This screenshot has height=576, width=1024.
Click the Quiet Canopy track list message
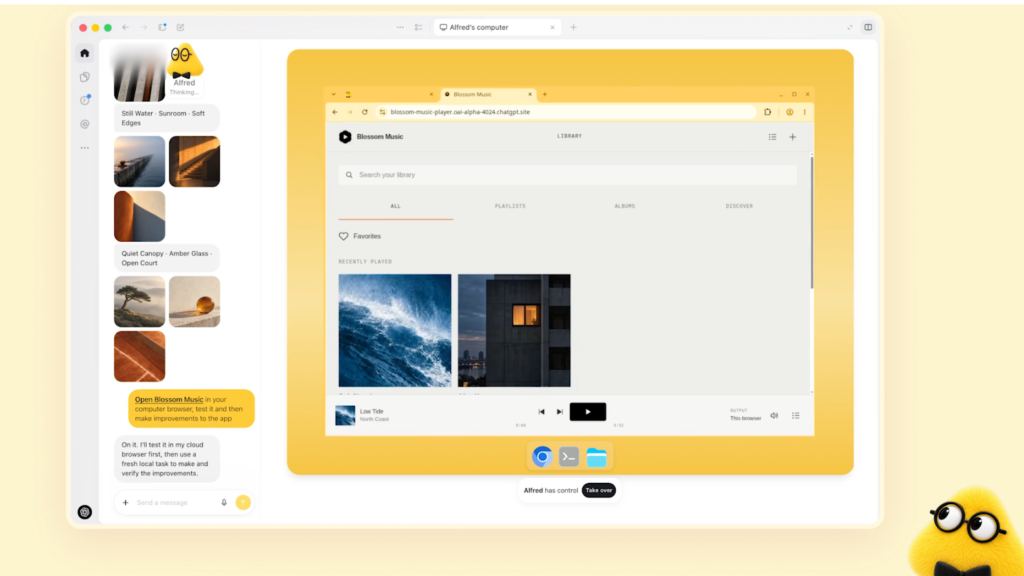tap(167, 258)
